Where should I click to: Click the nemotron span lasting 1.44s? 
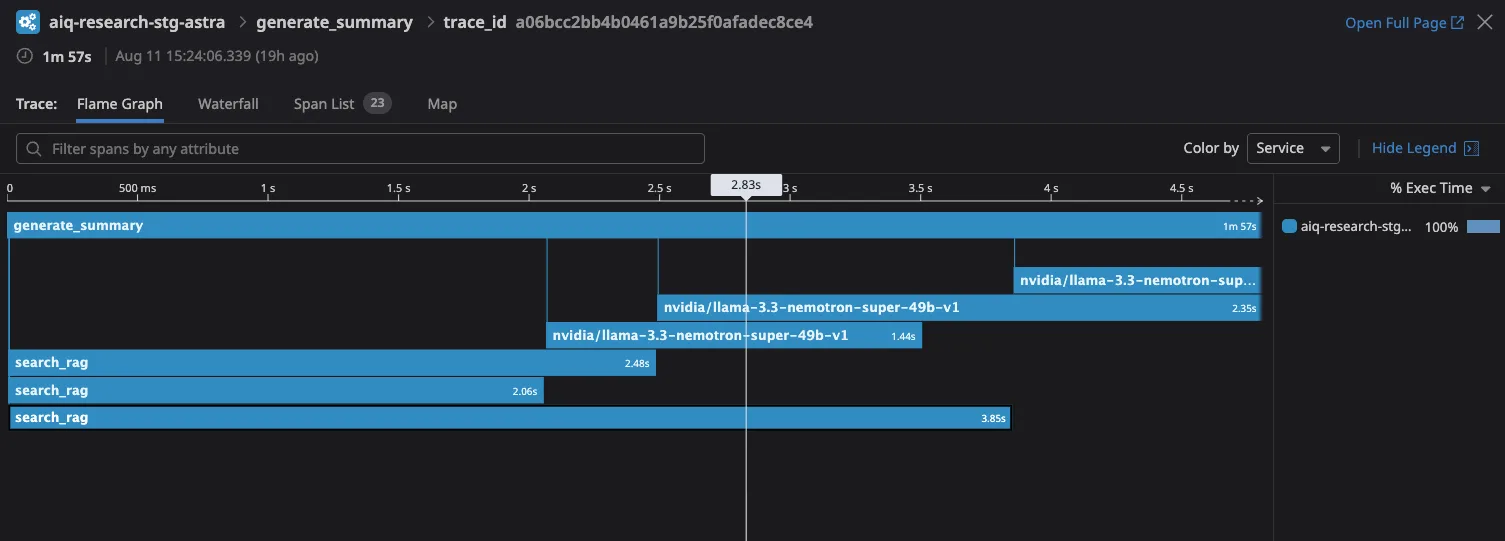click(733, 336)
